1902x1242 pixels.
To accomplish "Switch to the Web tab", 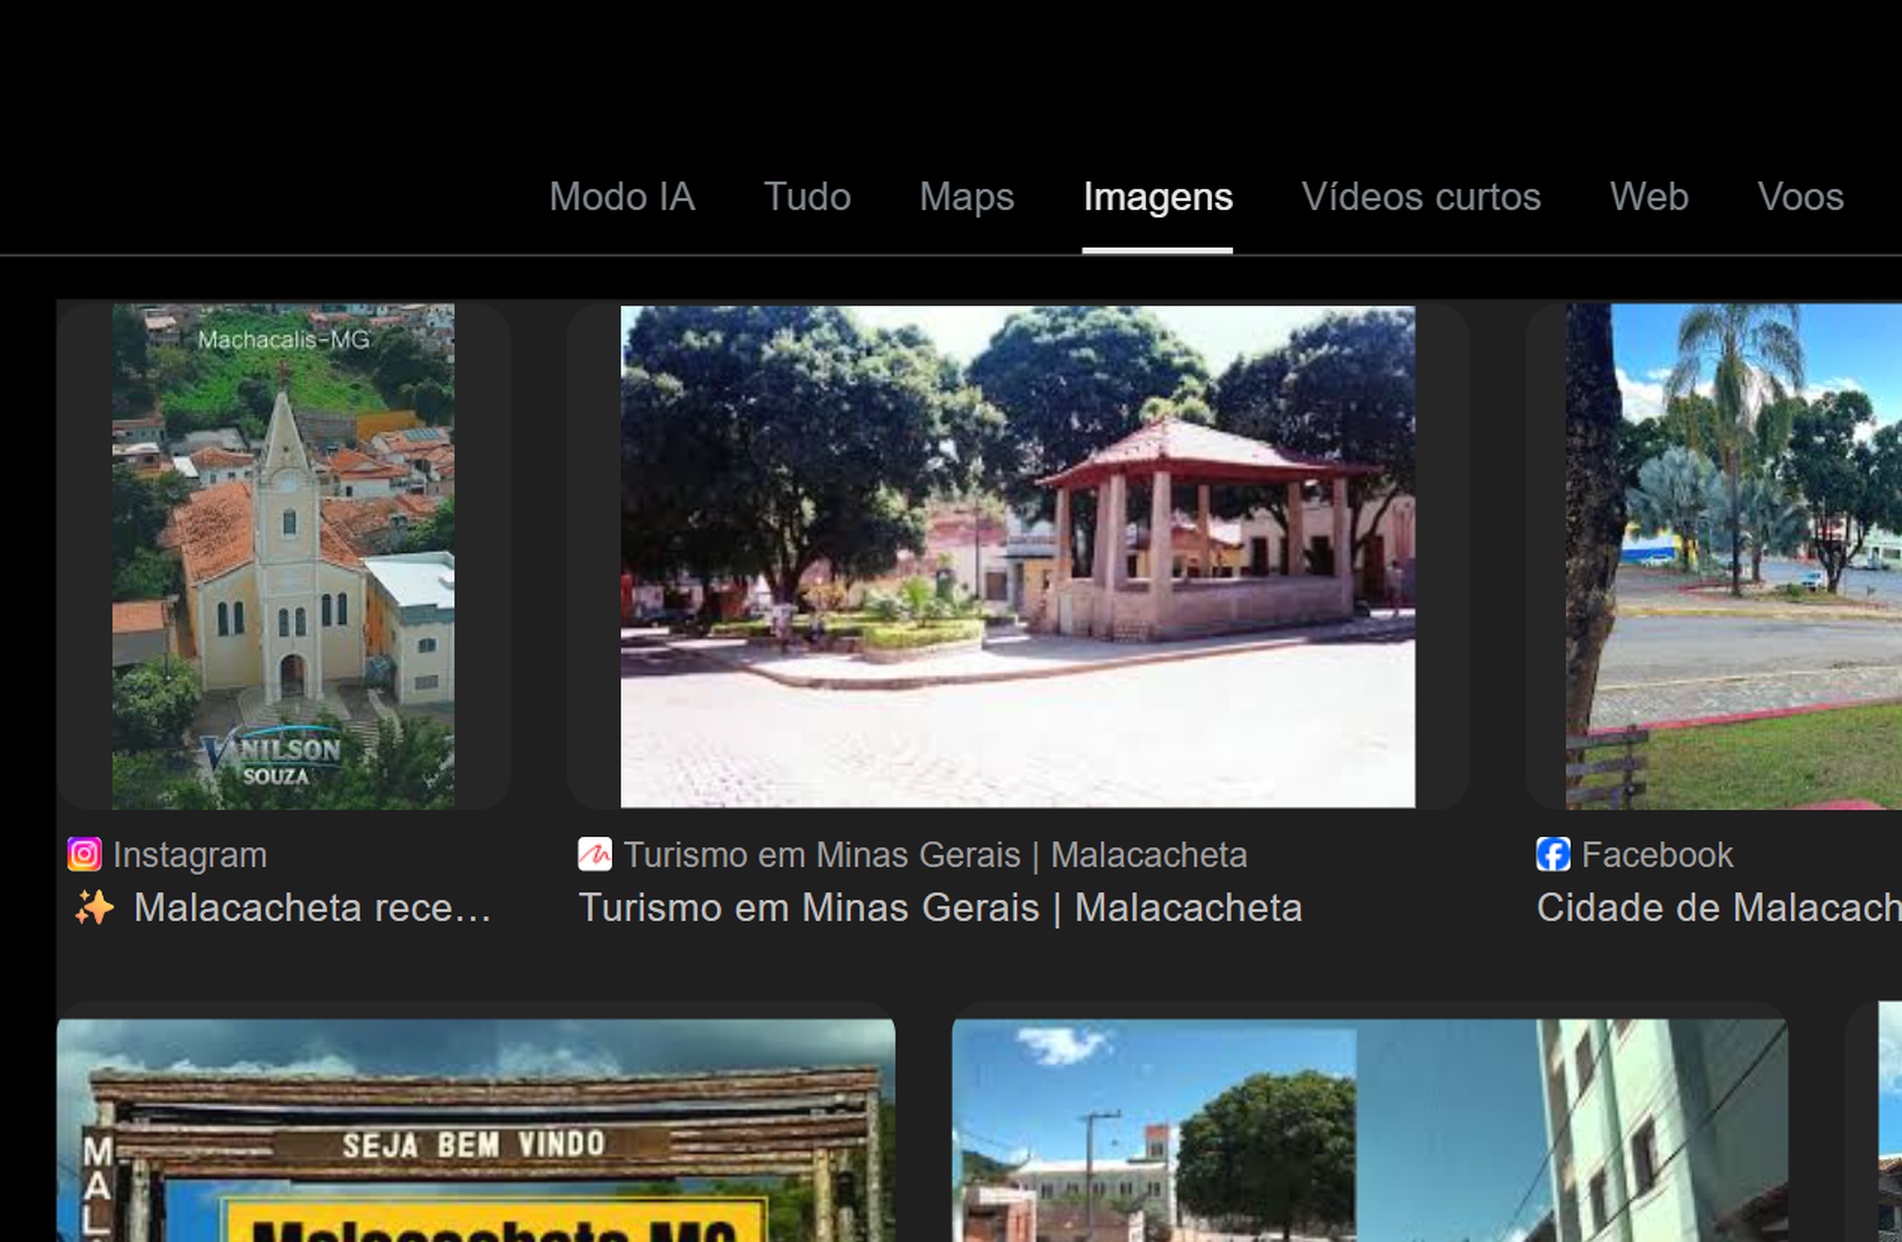I will point(1648,197).
